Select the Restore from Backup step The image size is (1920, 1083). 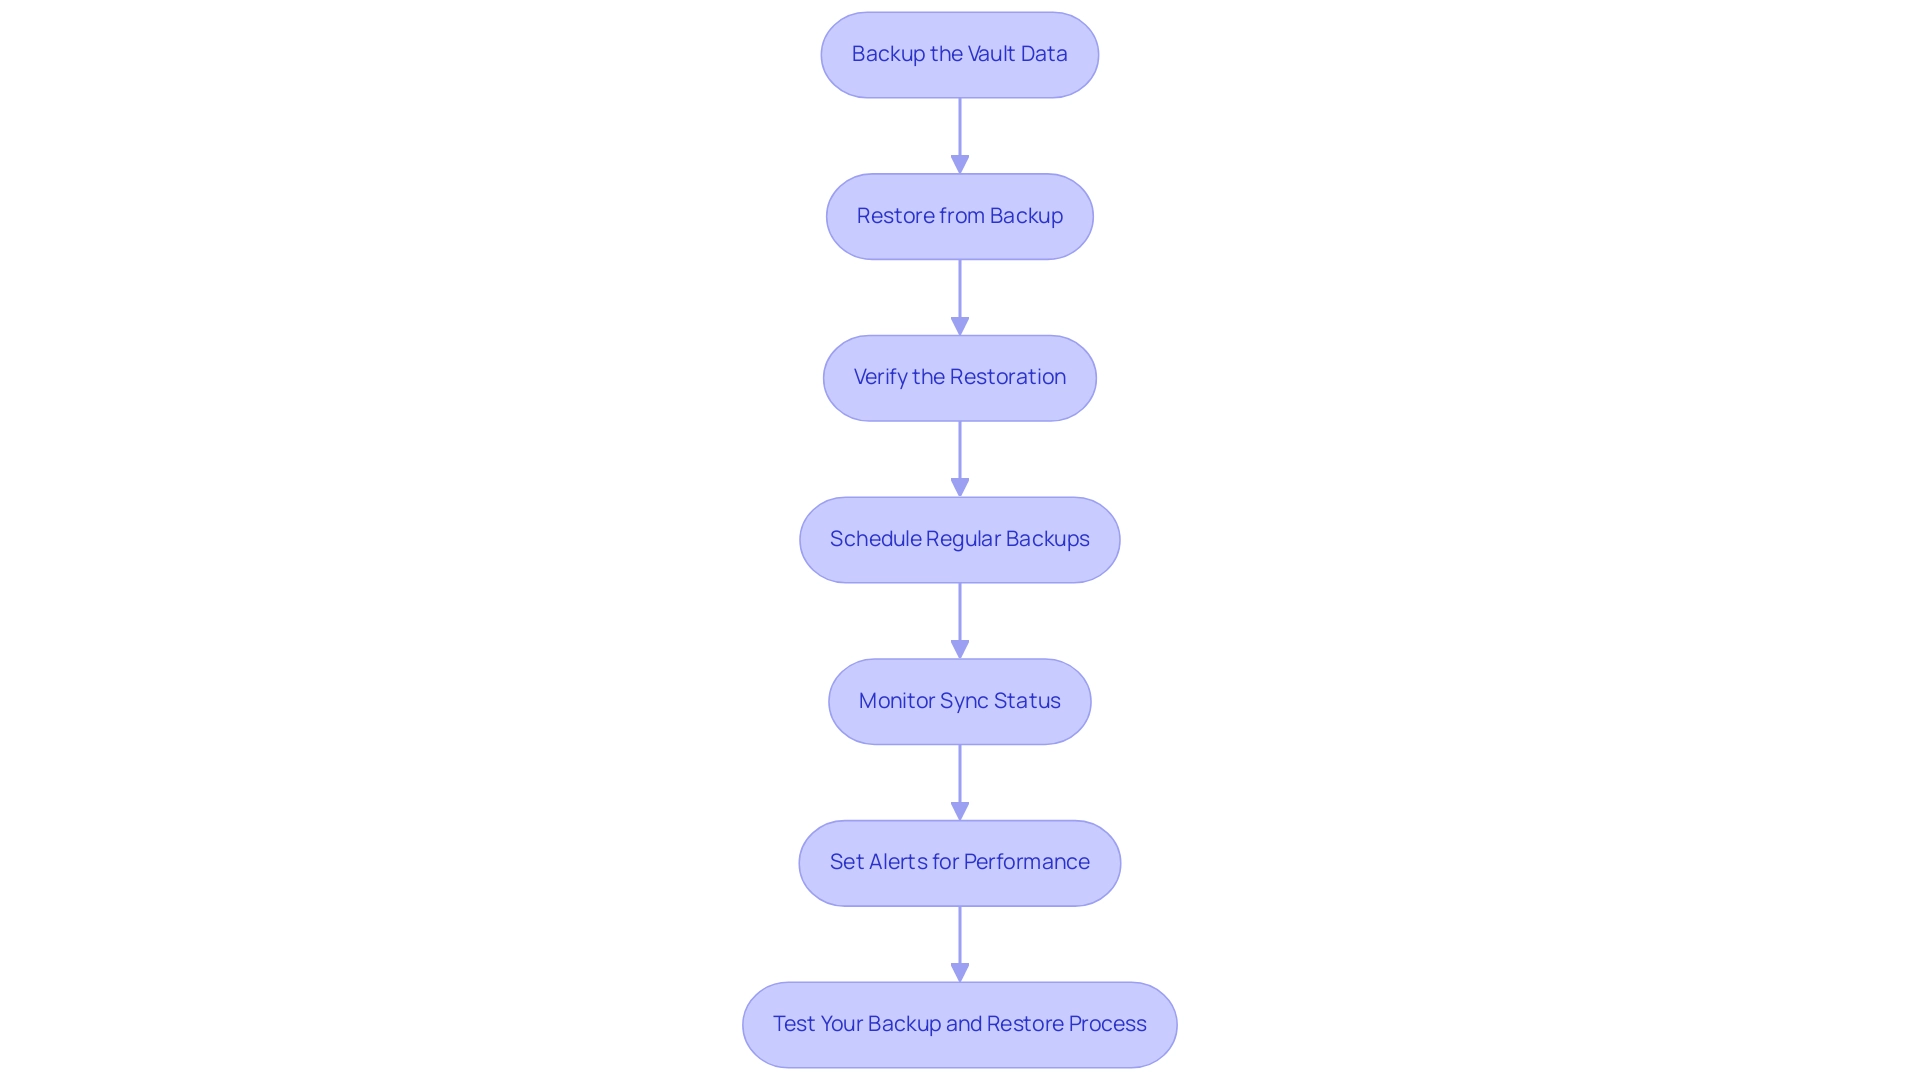[960, 215]
